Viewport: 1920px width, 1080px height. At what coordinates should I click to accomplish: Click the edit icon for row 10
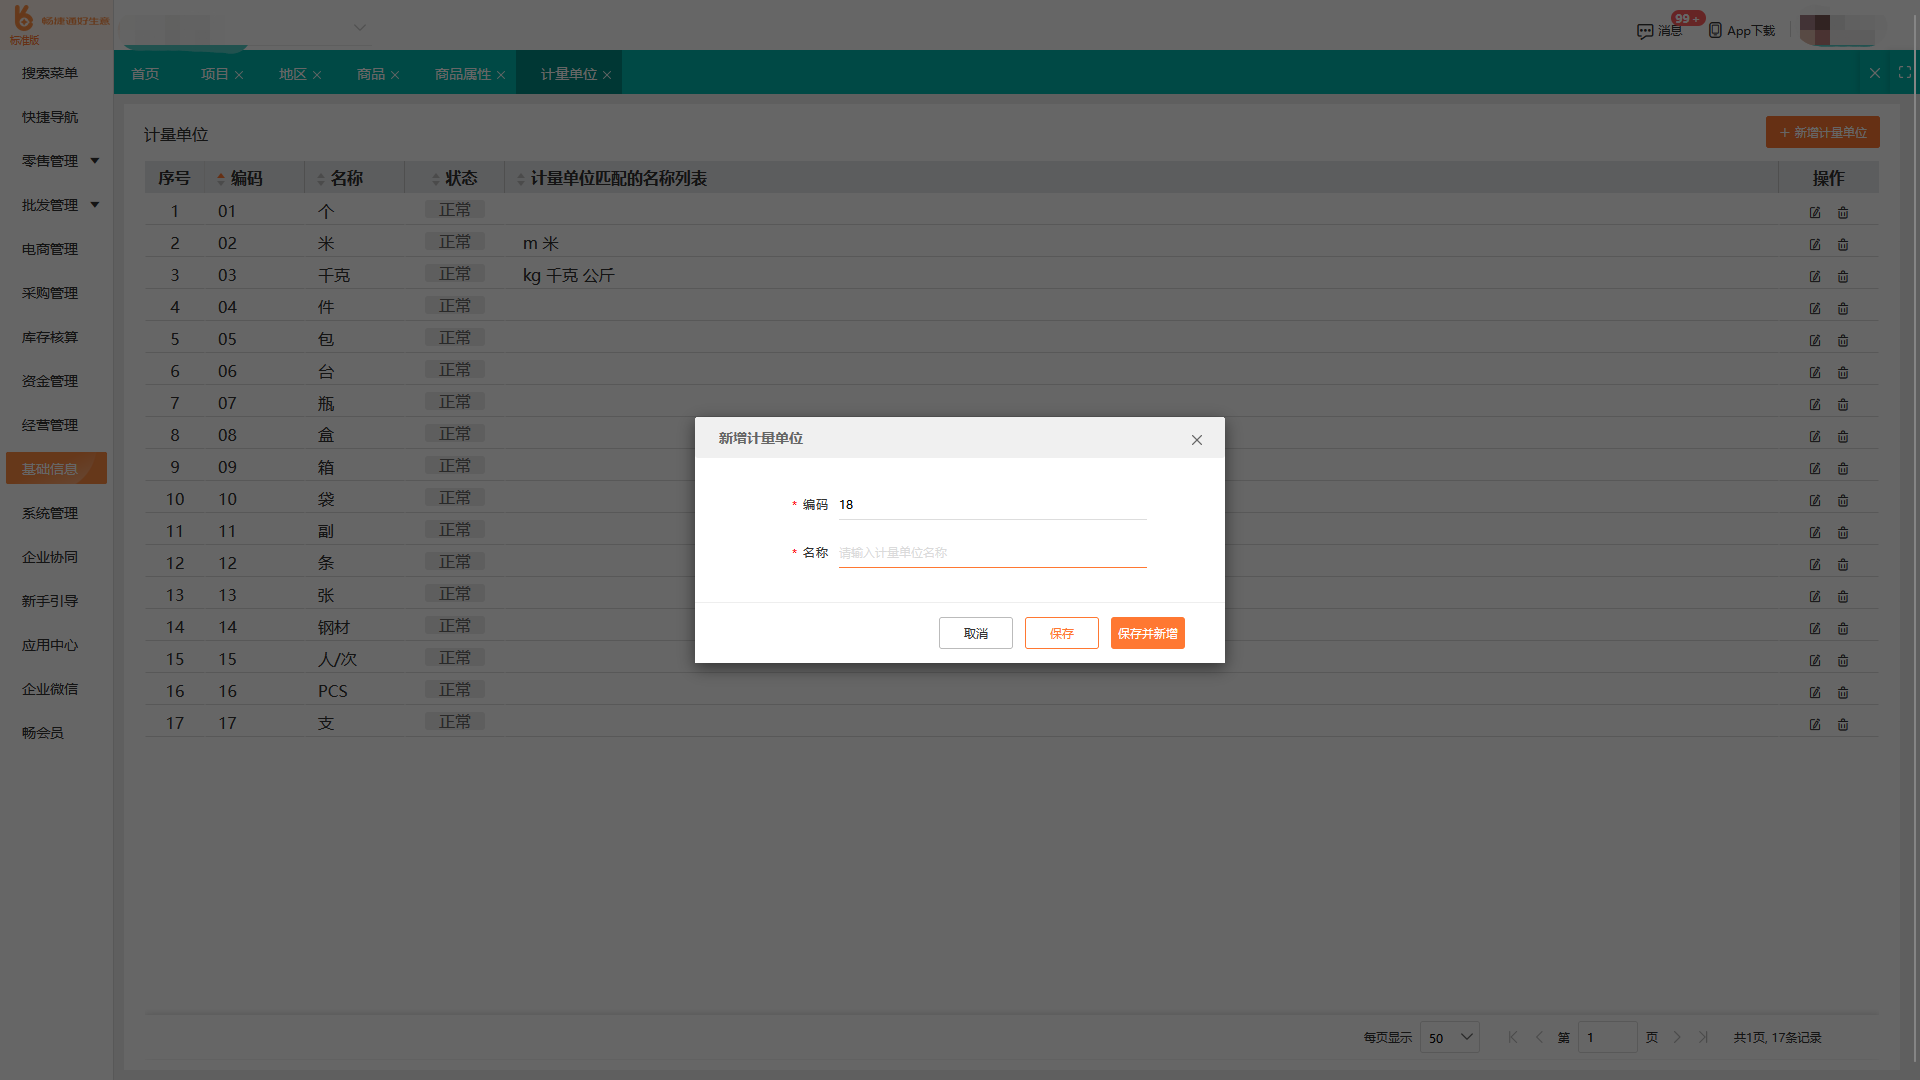[1815, 500]
